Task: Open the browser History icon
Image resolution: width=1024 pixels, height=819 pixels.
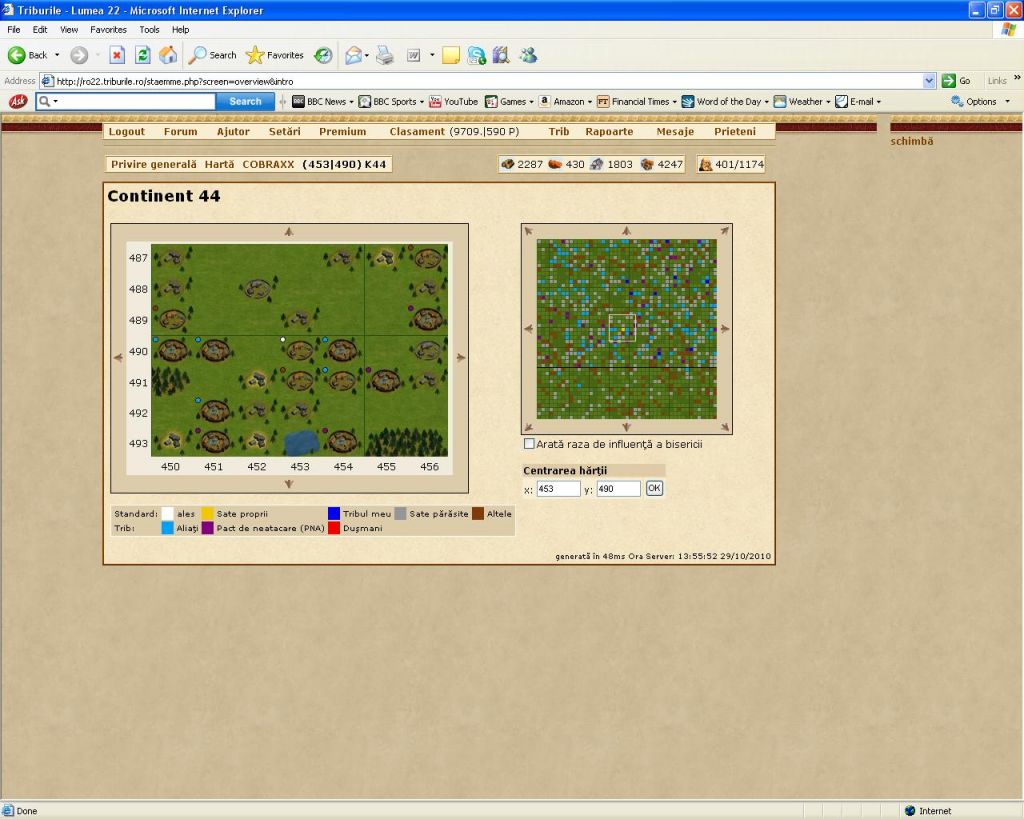Action: (323, 55)
